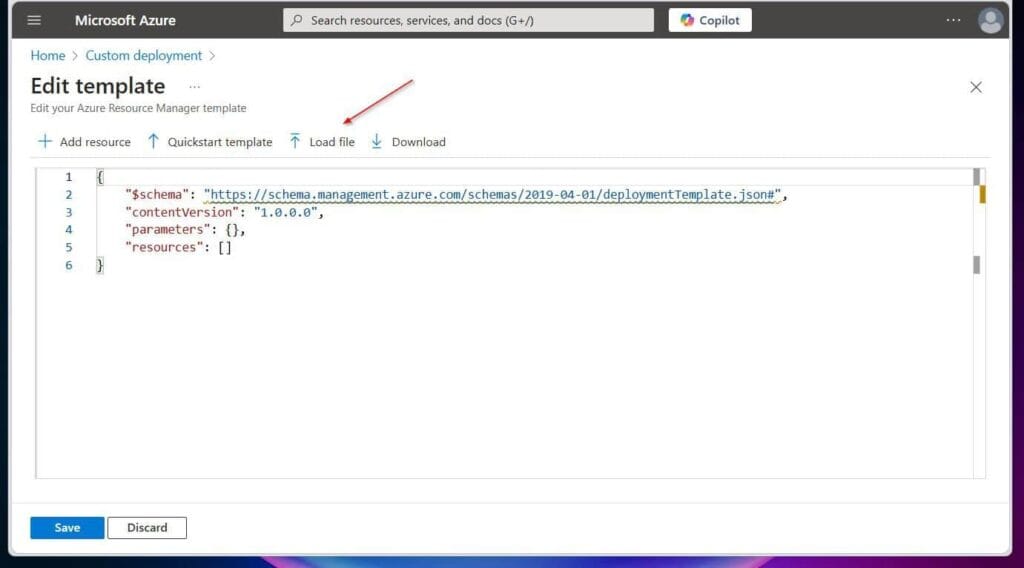Choose Add resource
The image size is (1024, 568).
tap(84, 142)
